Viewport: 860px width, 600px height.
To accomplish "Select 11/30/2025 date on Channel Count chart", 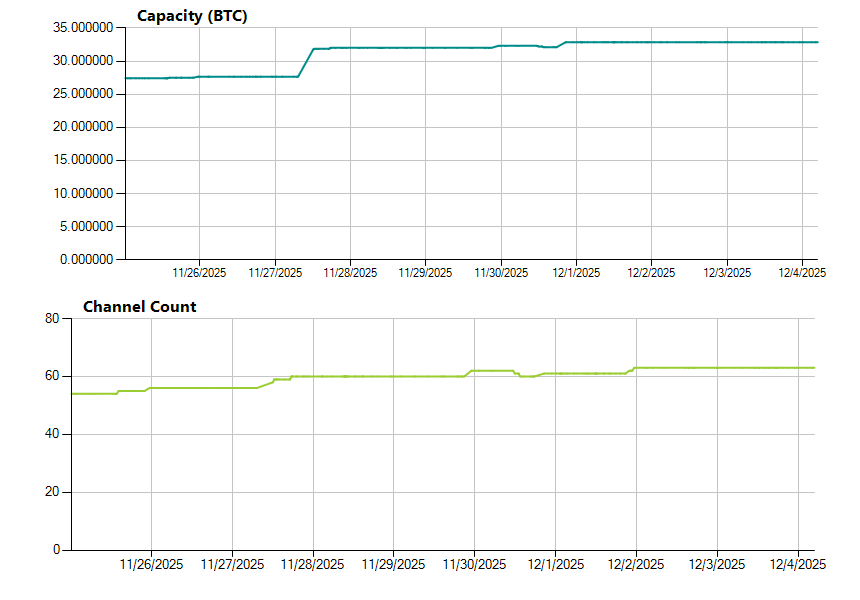I will coord(474,565).
